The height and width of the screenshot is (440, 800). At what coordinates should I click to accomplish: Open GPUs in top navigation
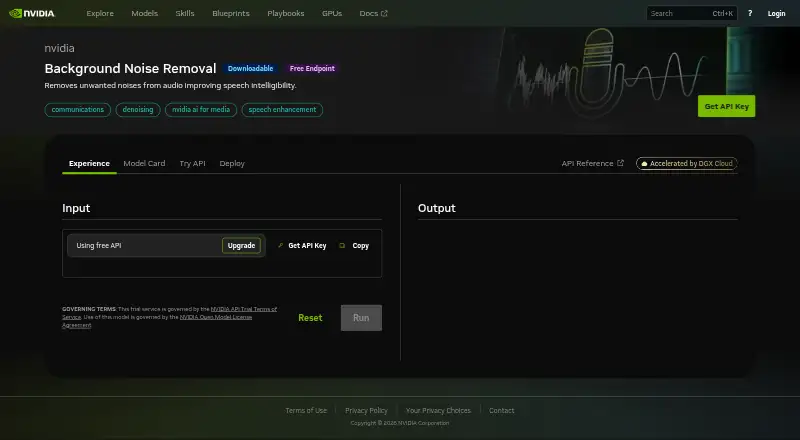[x=332, y=13]
